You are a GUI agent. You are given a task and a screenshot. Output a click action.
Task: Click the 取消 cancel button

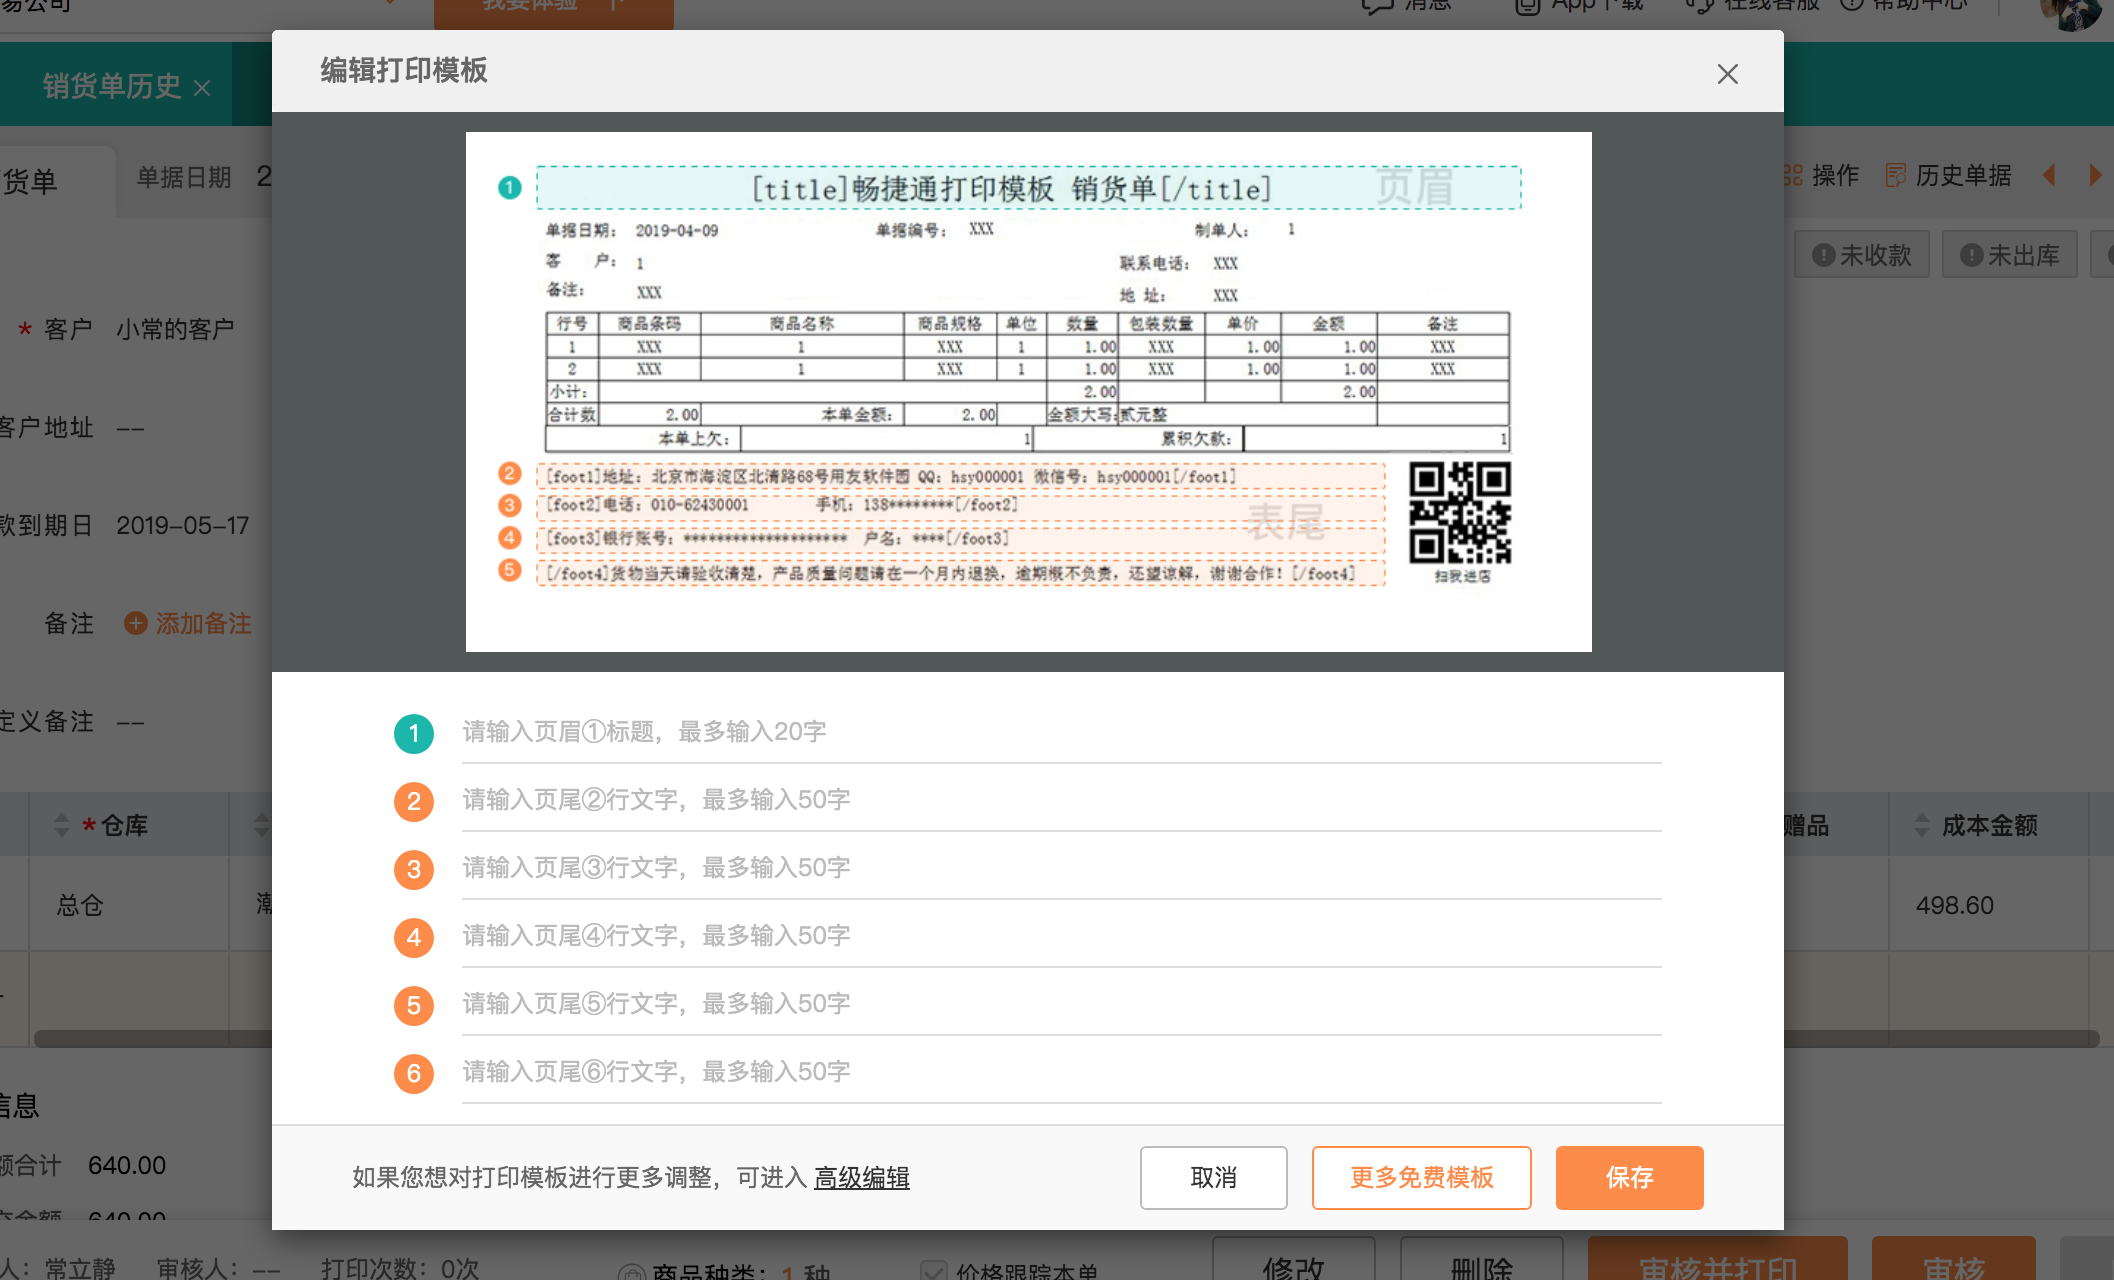(1216, 1176)
